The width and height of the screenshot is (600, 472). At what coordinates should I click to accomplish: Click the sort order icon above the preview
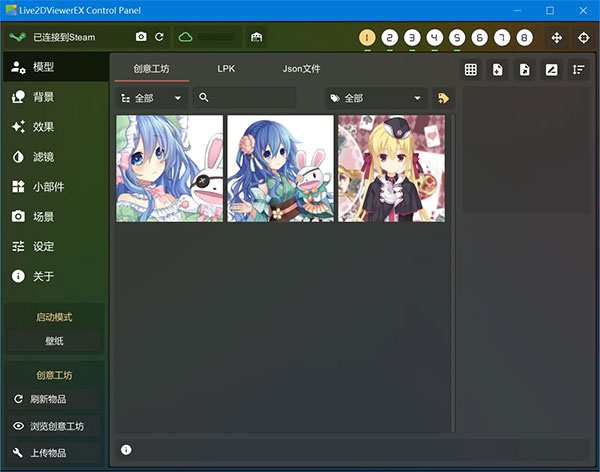[578, 69]
